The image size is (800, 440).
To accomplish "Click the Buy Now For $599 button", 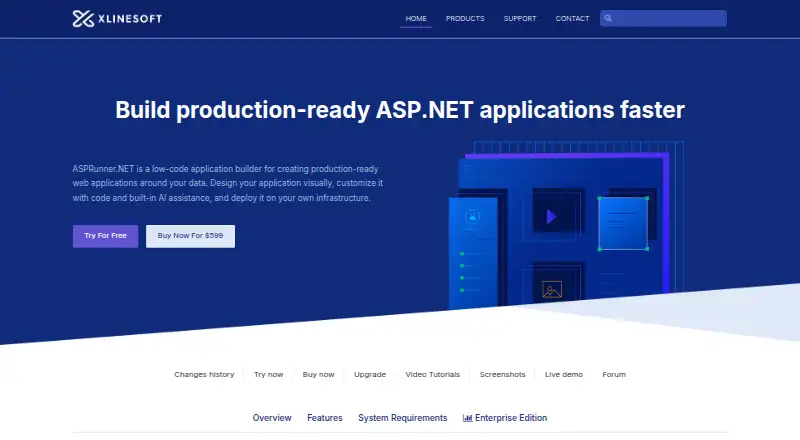I will (190, 236).
